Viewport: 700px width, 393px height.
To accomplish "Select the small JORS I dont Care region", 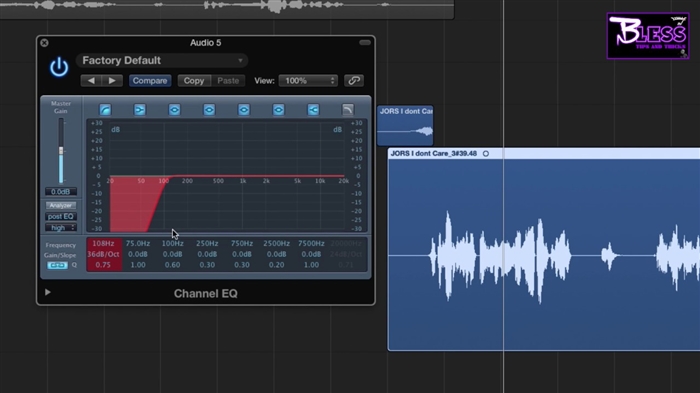I will click(x=405, y=126).
